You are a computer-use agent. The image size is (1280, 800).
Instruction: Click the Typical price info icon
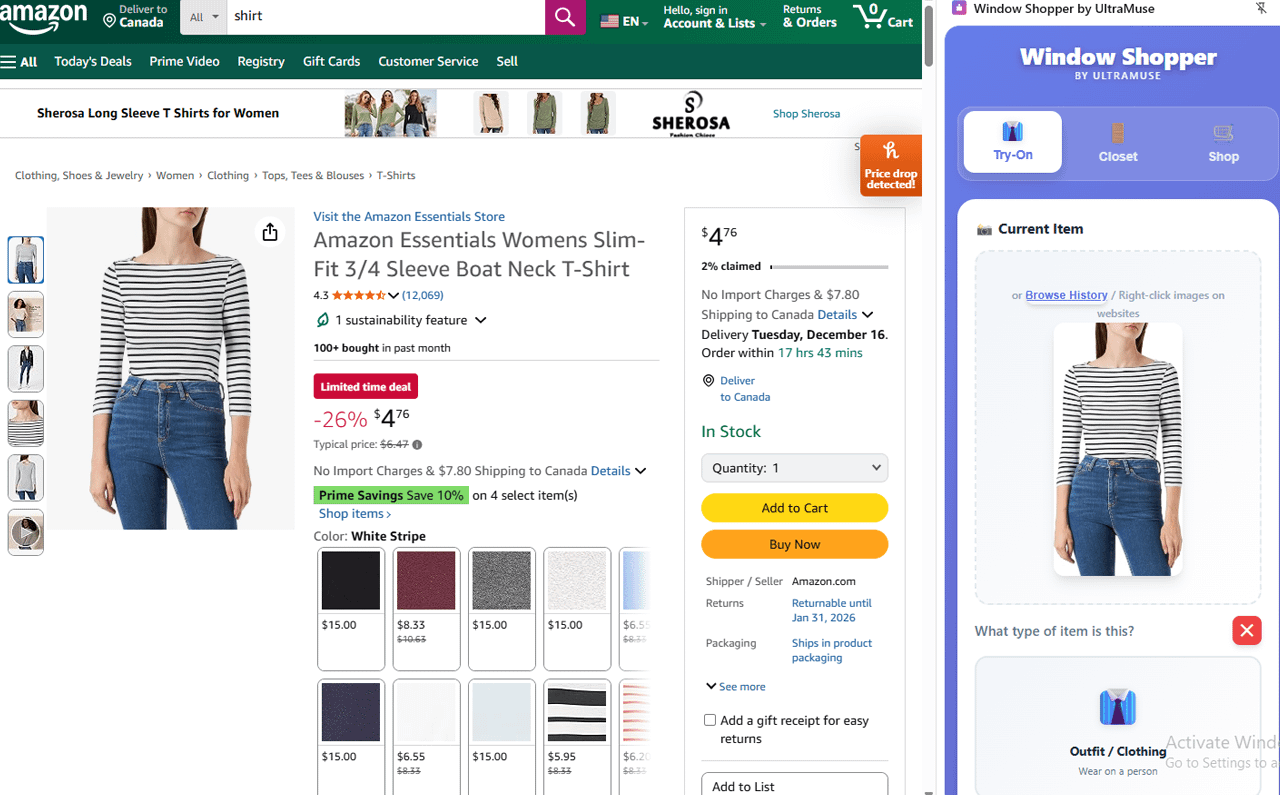click(x=417, y=445)
